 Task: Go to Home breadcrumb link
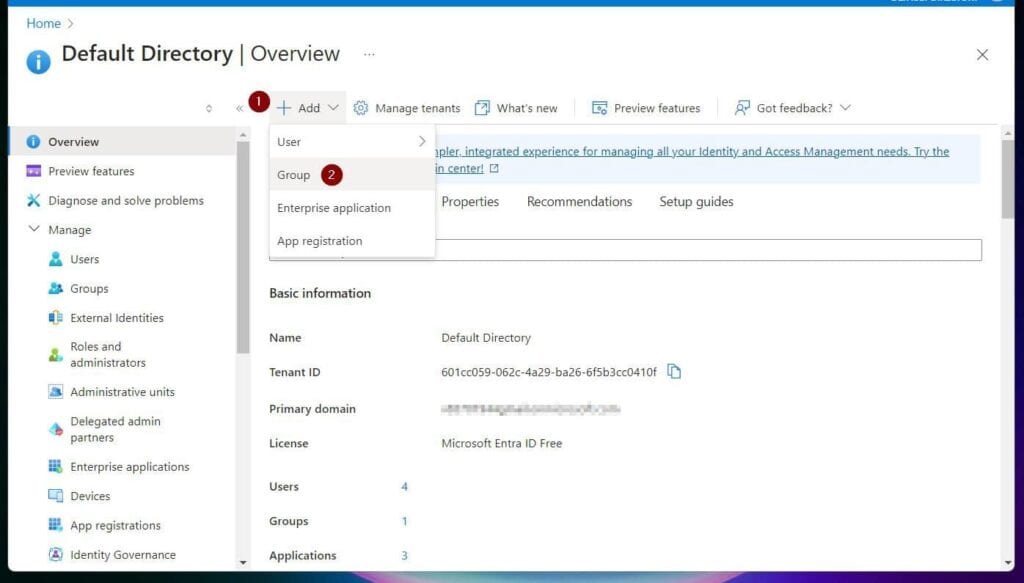(43, 24)
